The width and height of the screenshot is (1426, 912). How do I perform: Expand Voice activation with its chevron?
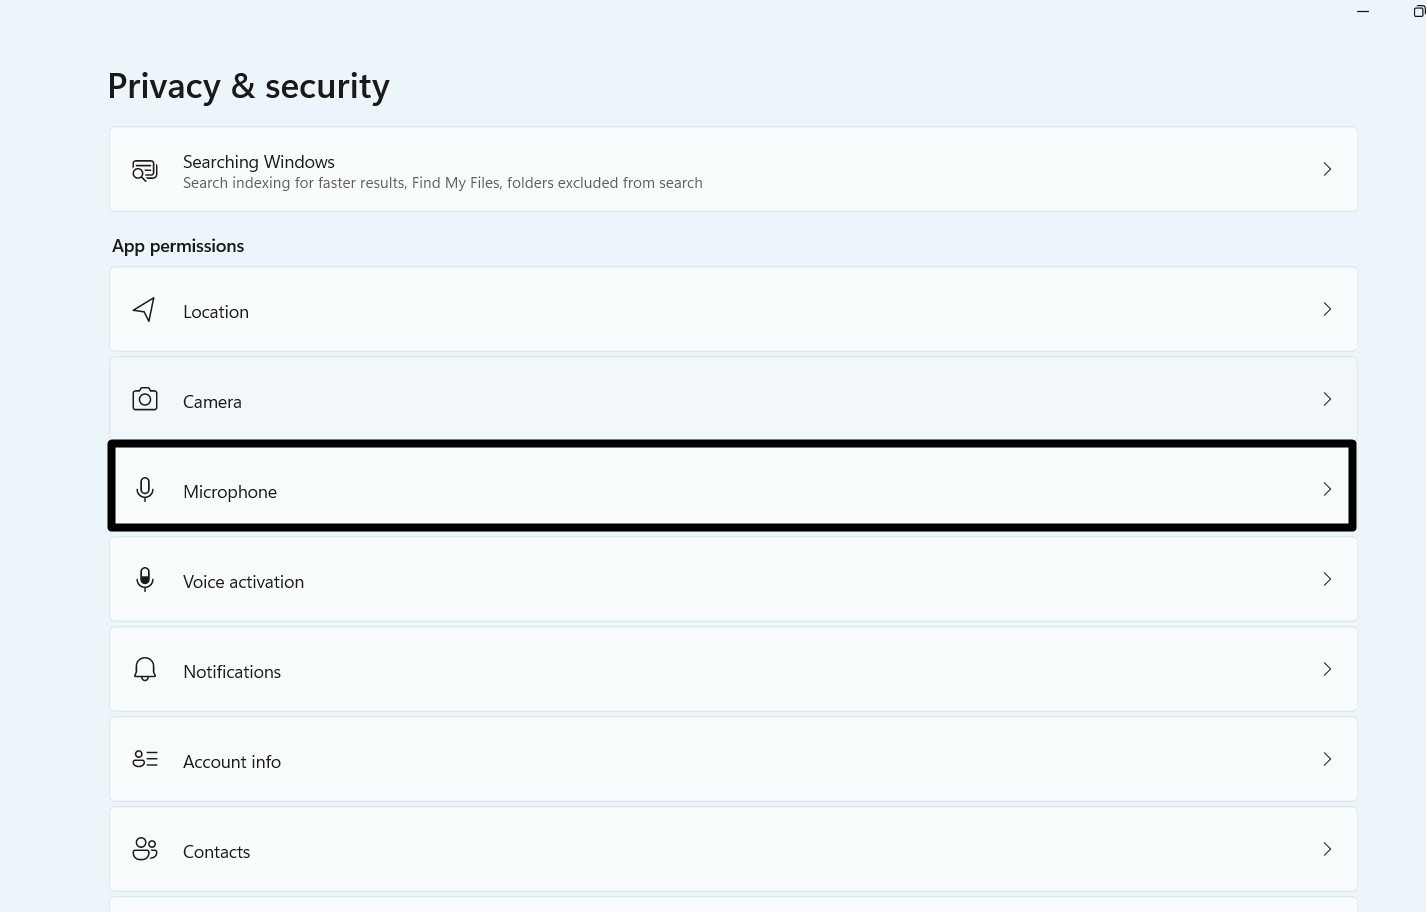1327,579
